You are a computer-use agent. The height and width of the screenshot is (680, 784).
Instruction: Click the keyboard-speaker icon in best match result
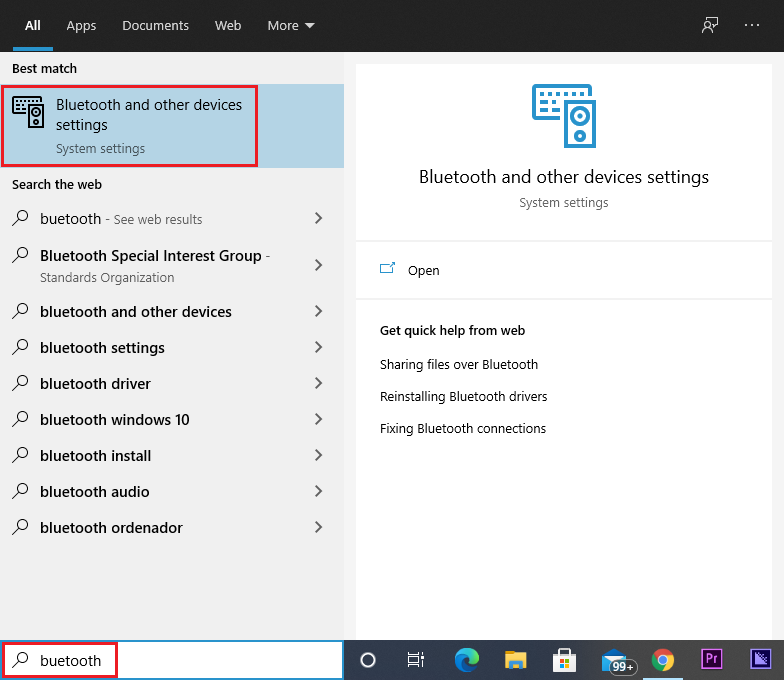pyautogui.click(x=28, y=112)
